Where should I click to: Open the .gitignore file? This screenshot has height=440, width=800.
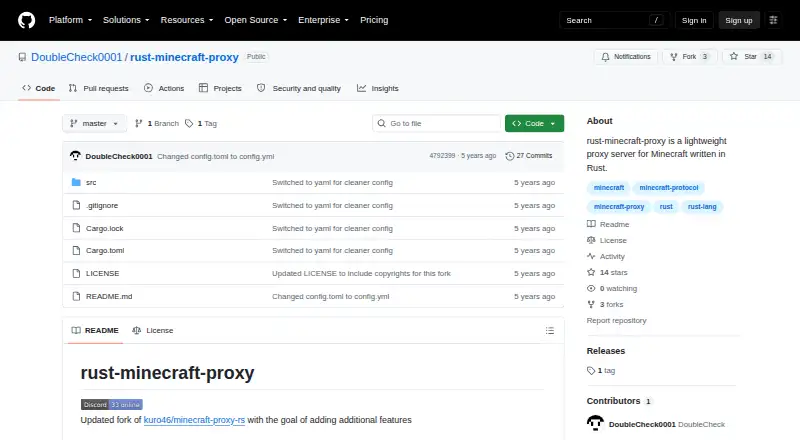click(102, 205)
